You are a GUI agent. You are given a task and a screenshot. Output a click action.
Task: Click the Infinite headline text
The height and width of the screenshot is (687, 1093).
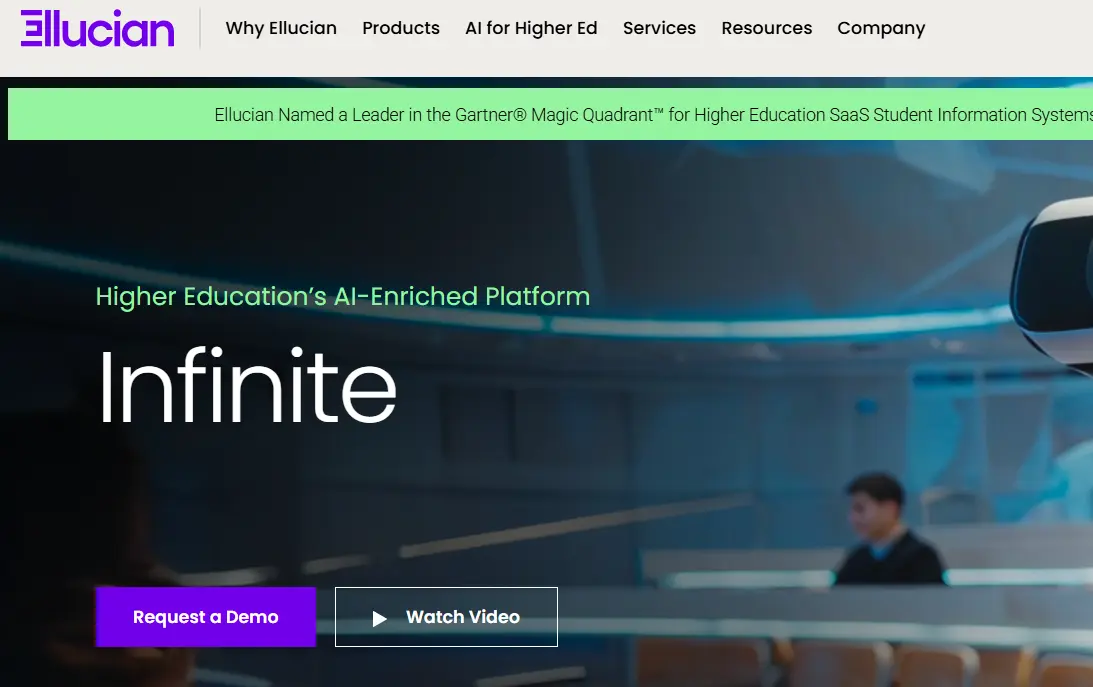(x=246, y=390)
